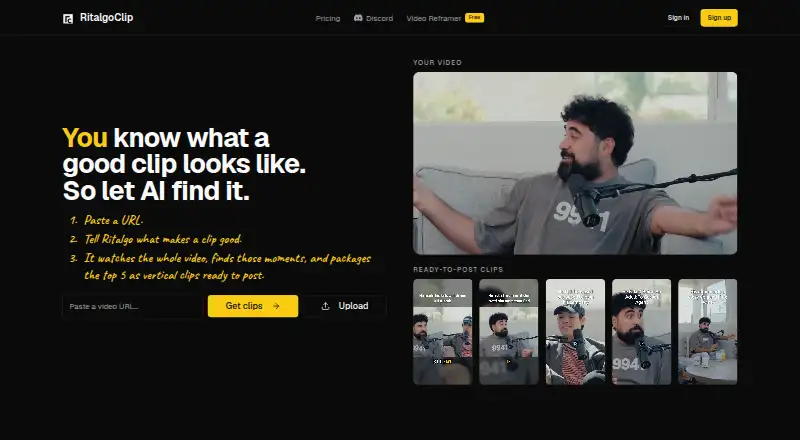This screenshot has height=440, width=800.
Task: Click the upload tray icon
Action: [326, 306]
